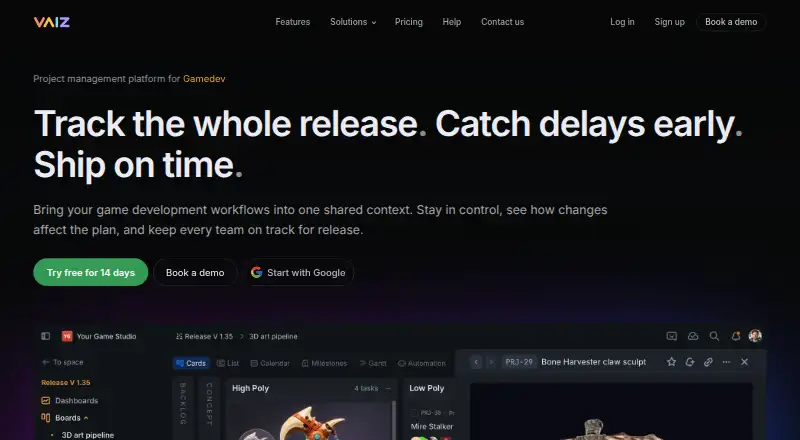
Task: Click the orange Release V 1.35 sidebar heading
Action: pos(66,382)
